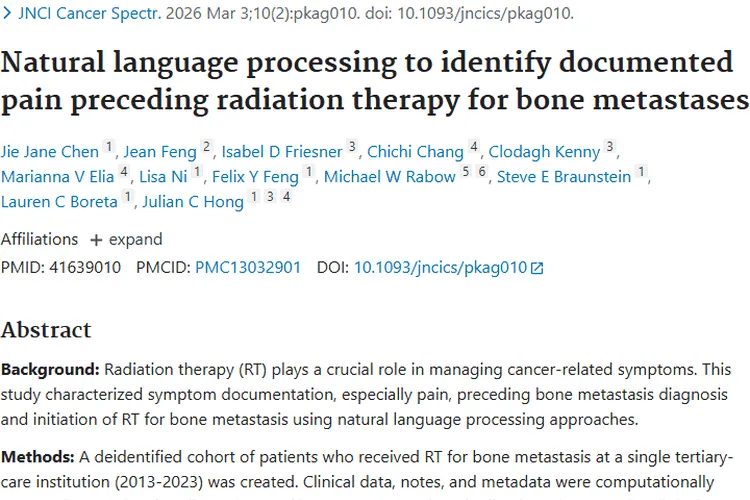750x500 pixels.
Task: Open the external link icon beside DOI
Action: [x=537, y=268]
